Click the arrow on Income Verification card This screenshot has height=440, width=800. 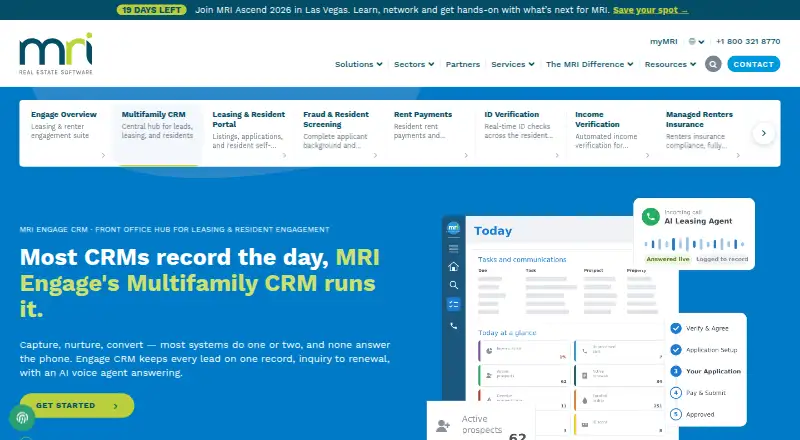pos(647,155)
